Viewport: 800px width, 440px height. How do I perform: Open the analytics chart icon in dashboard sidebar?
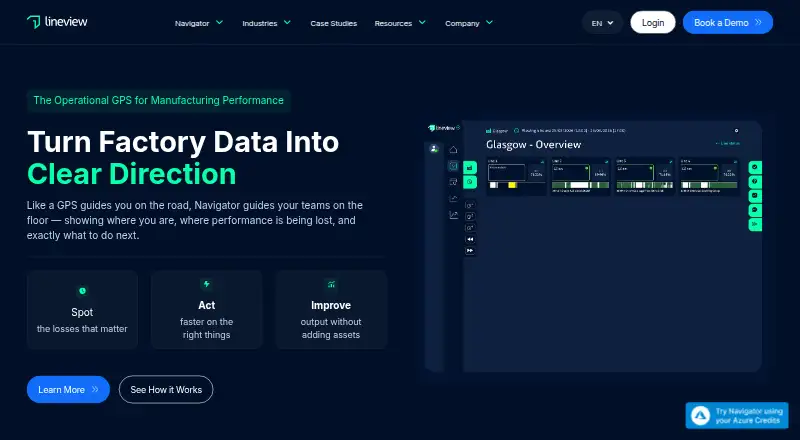tap(453, 215)
